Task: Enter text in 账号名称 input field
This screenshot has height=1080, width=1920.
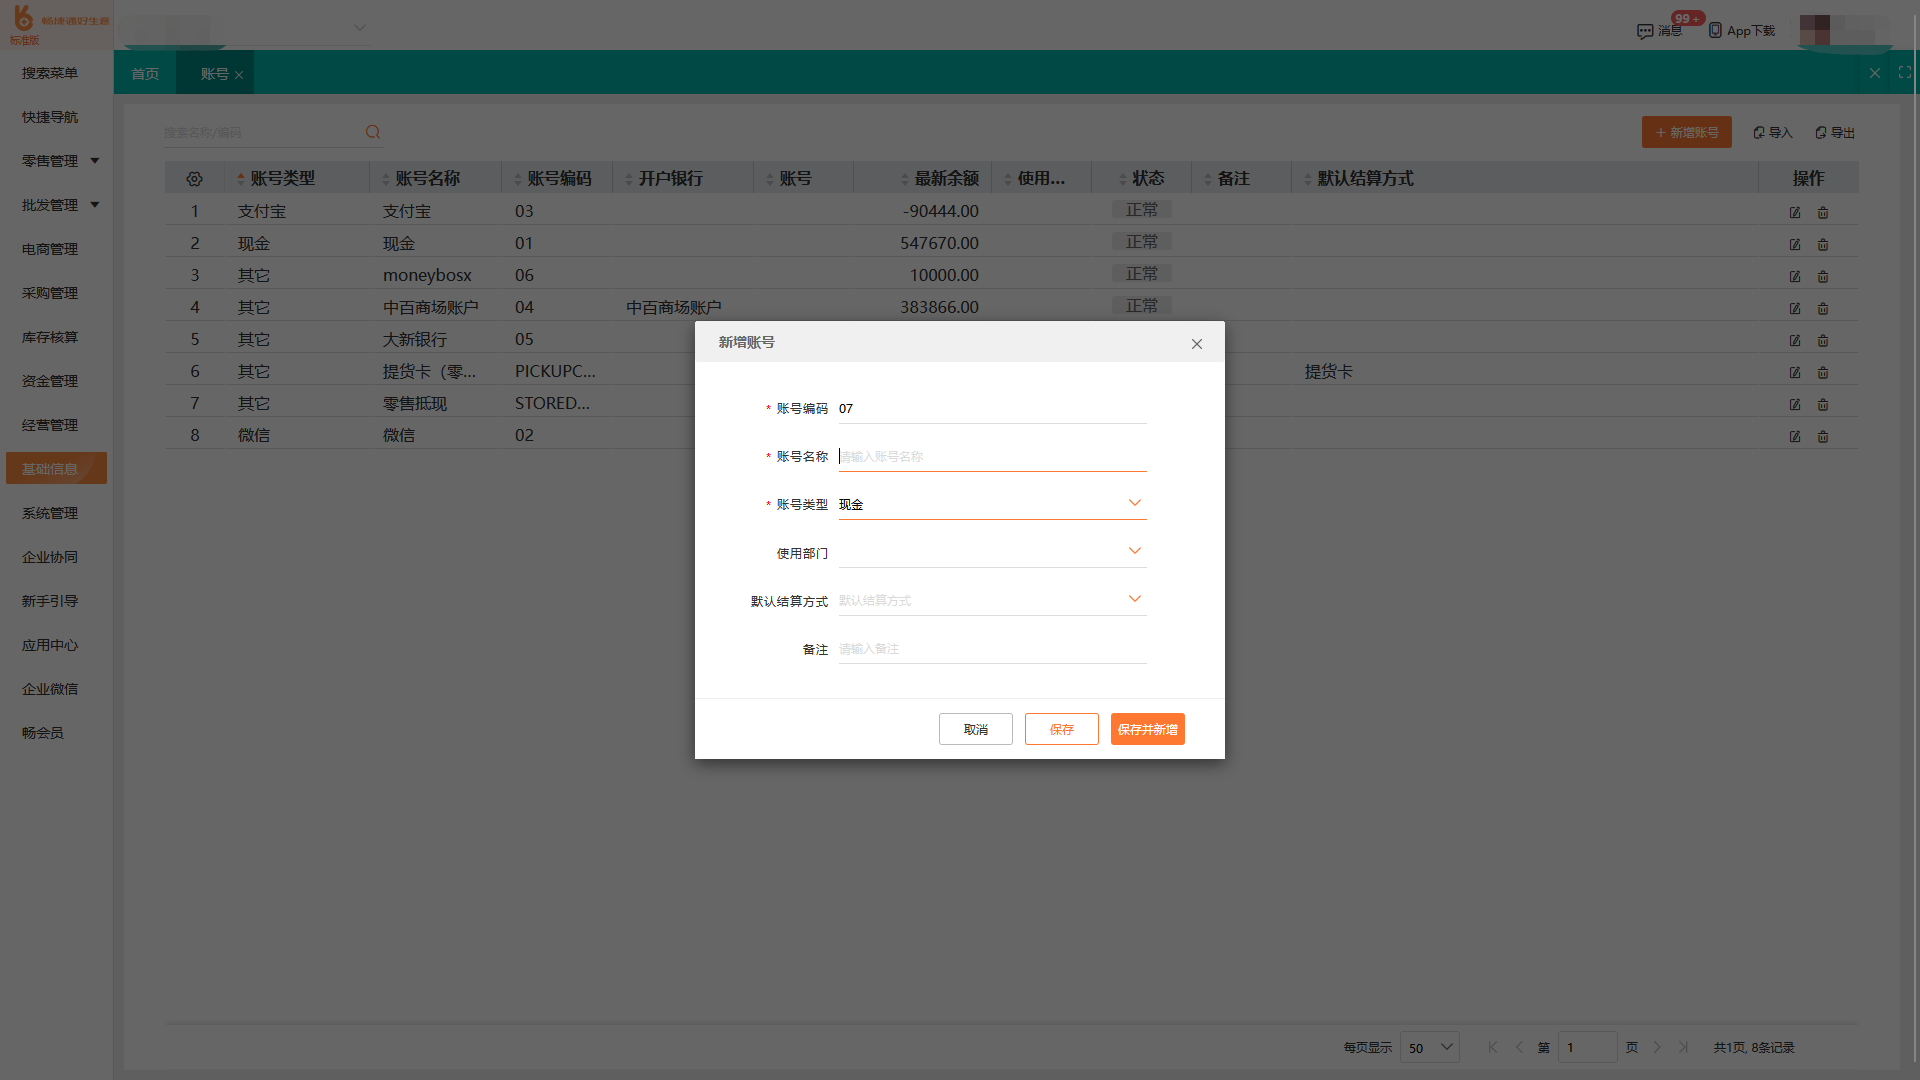Action: pos(990,456)
